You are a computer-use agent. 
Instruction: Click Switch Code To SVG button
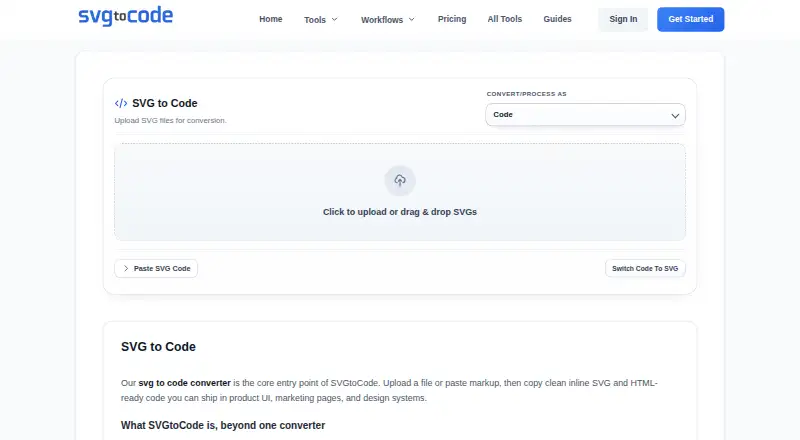pos(645,268)
